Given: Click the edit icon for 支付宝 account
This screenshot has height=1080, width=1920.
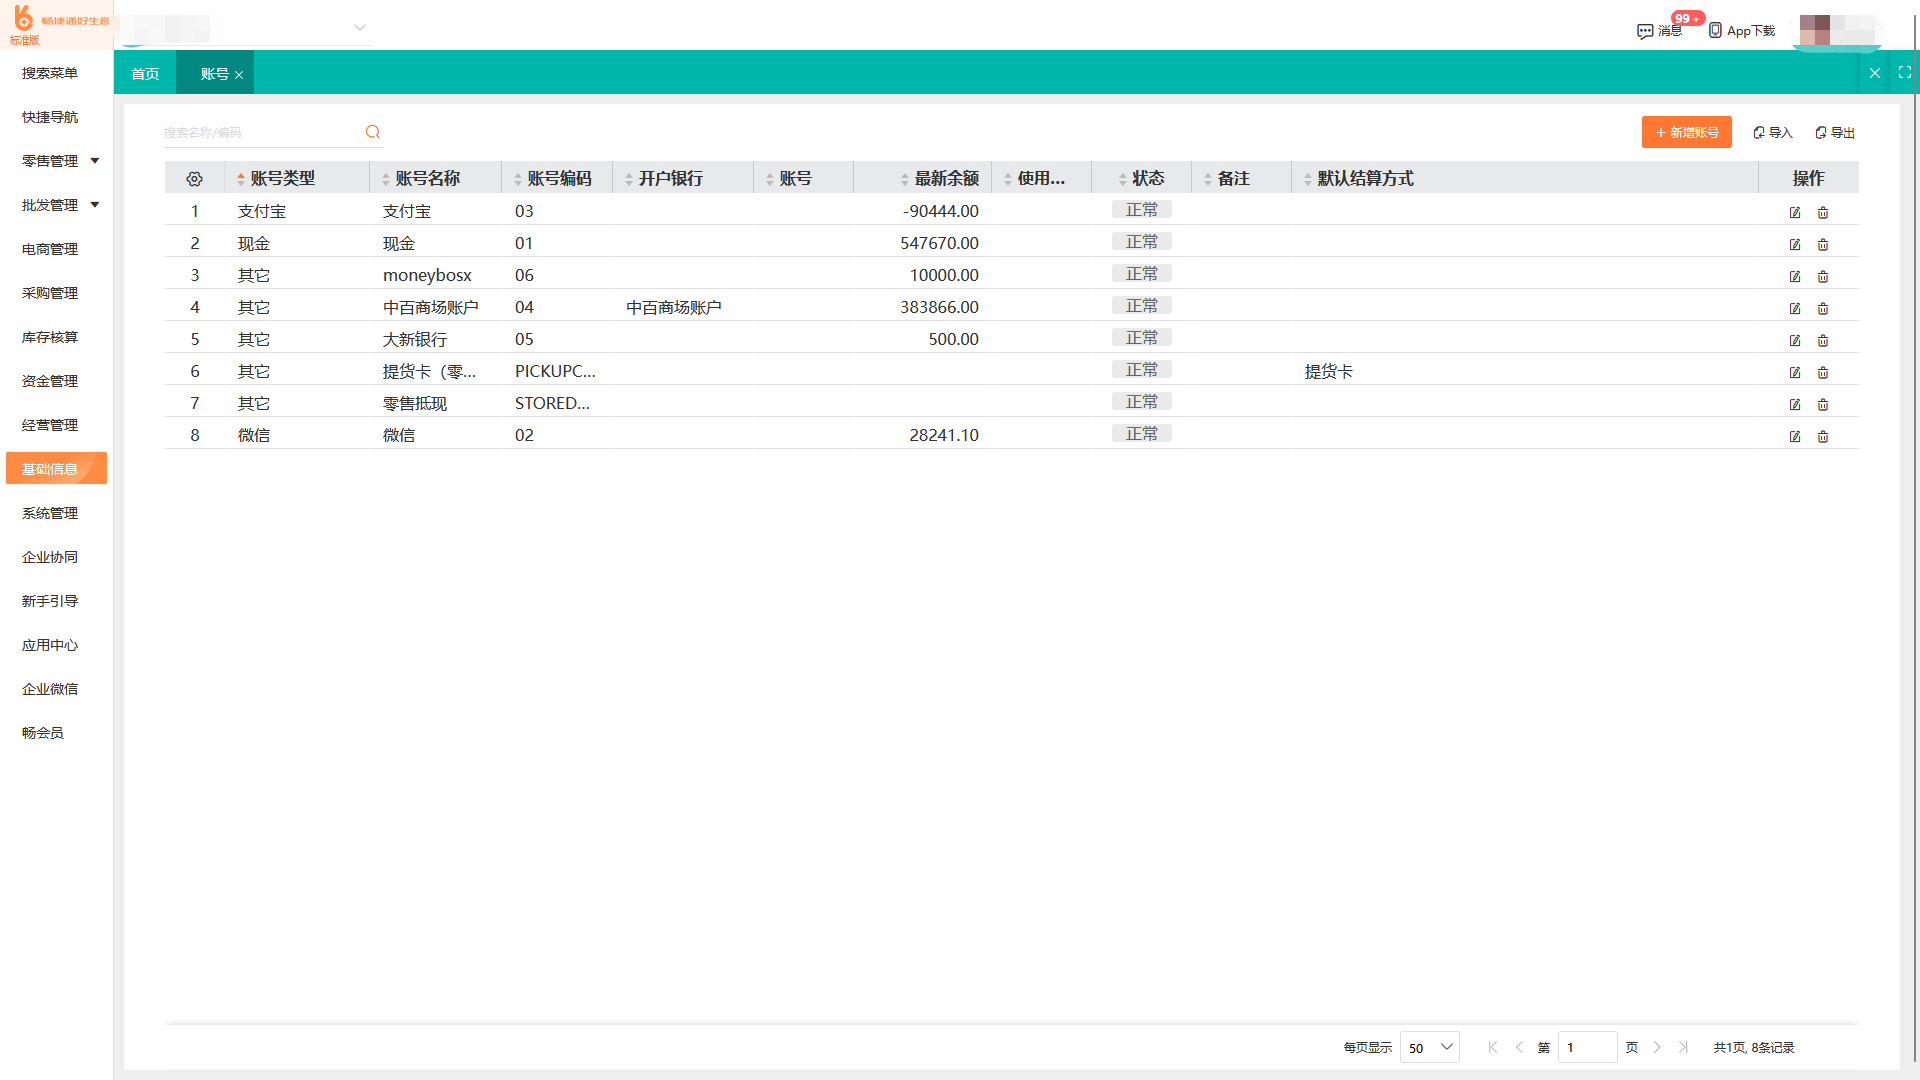Looking at the screenshot, I should tap(1795, 211).
